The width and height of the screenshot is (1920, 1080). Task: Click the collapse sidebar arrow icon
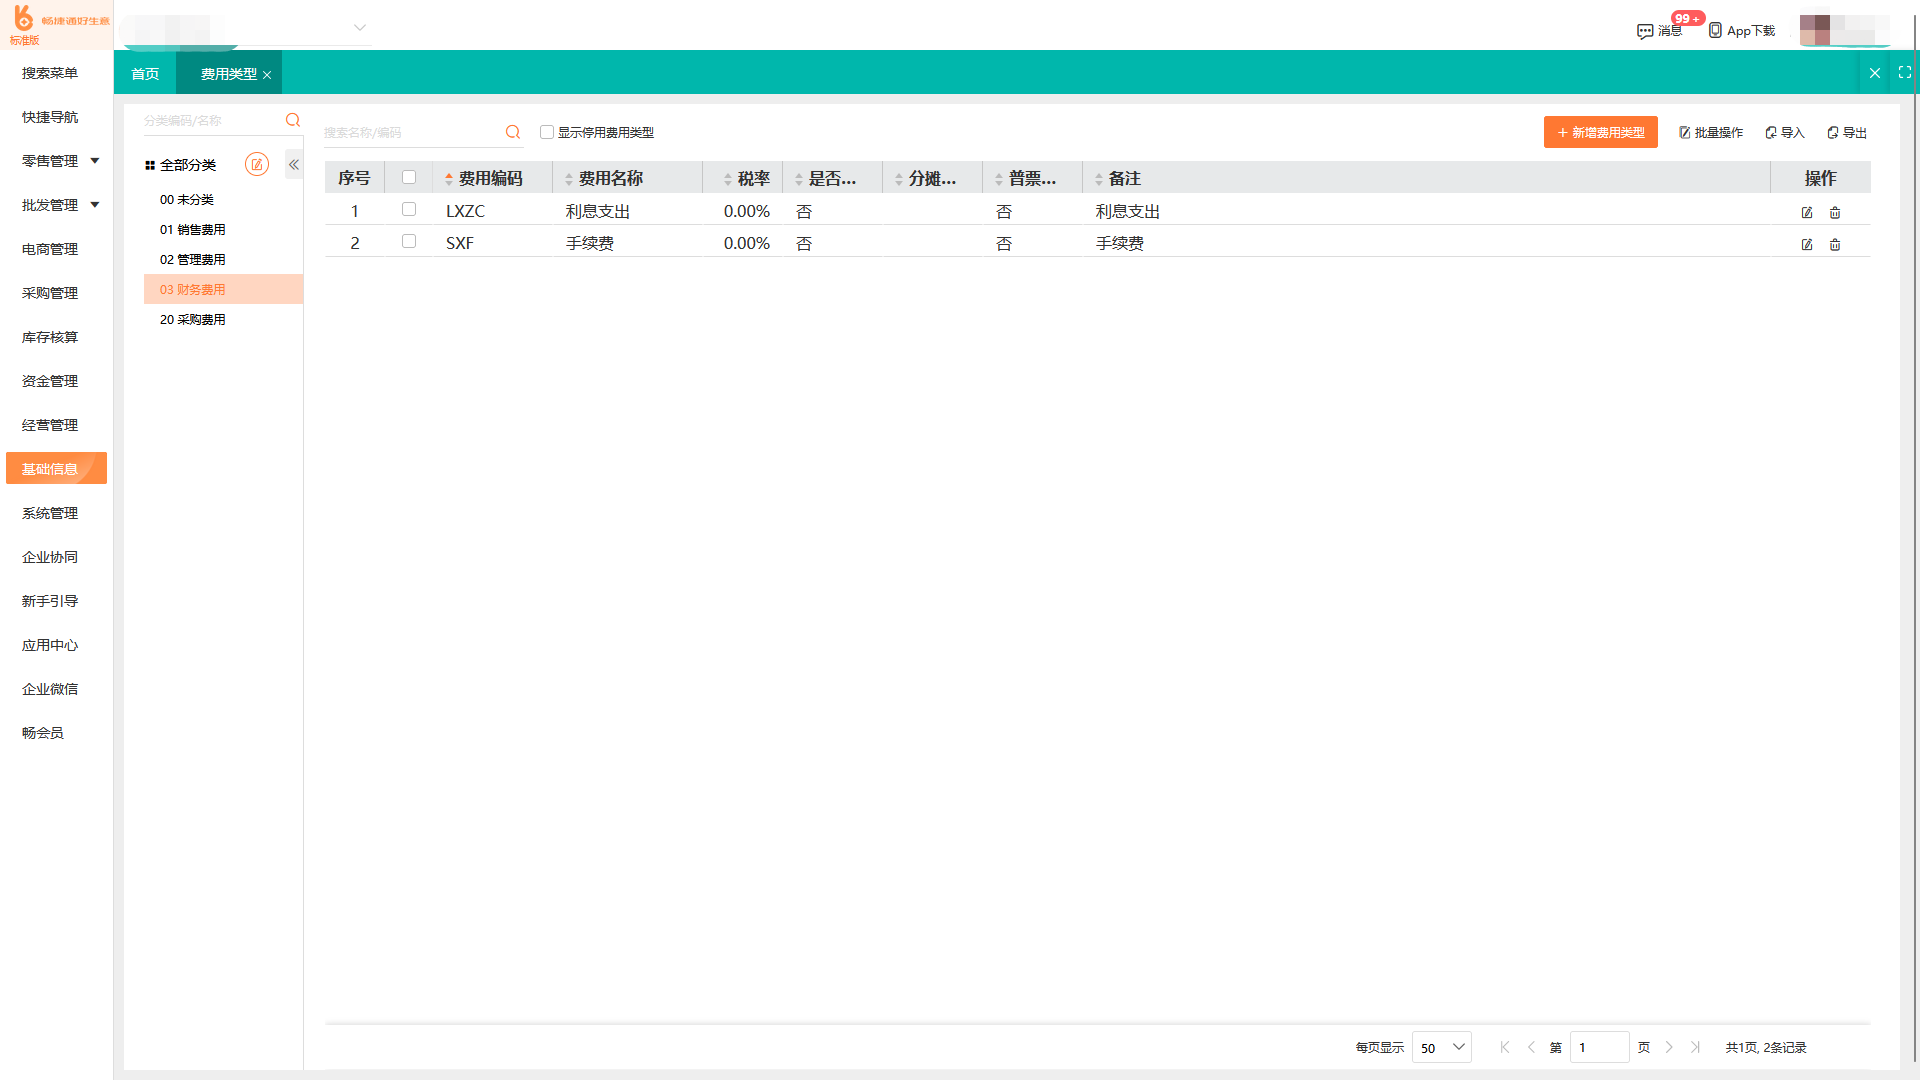pyautogui.click(x=293, y=164)
